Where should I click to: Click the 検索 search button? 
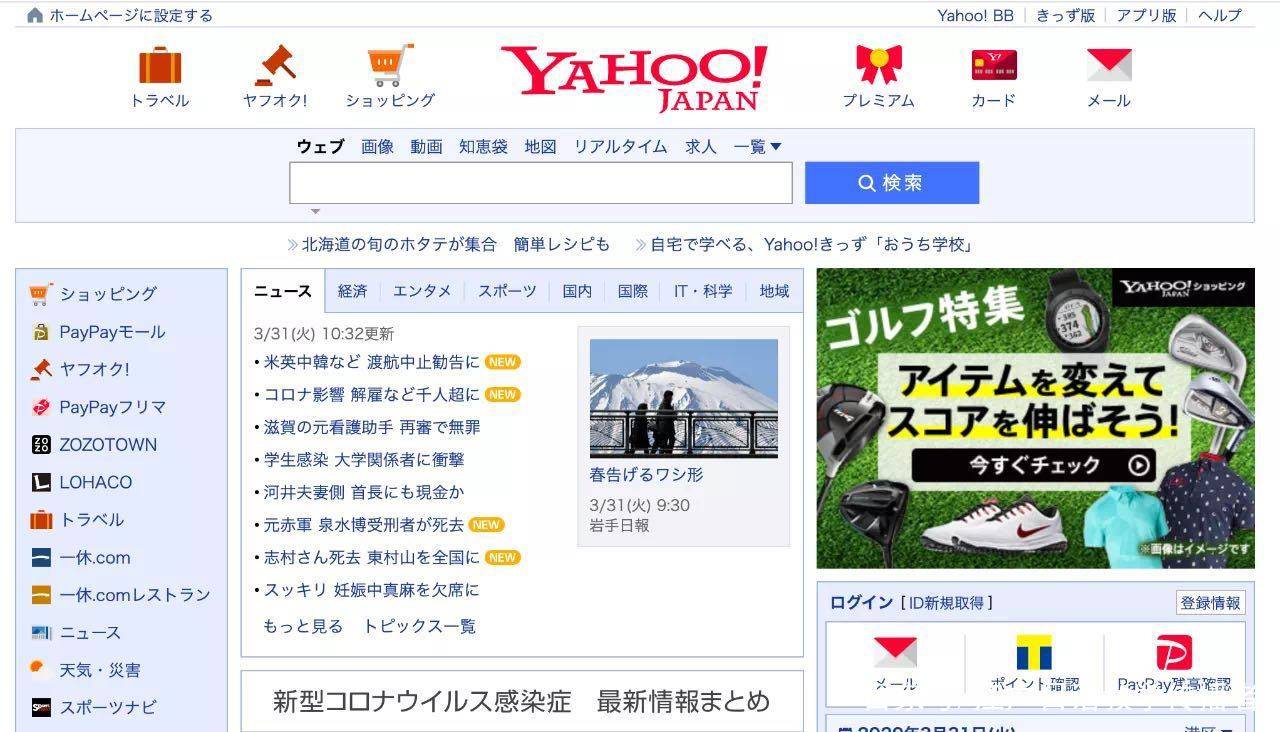tap(890, 182)
